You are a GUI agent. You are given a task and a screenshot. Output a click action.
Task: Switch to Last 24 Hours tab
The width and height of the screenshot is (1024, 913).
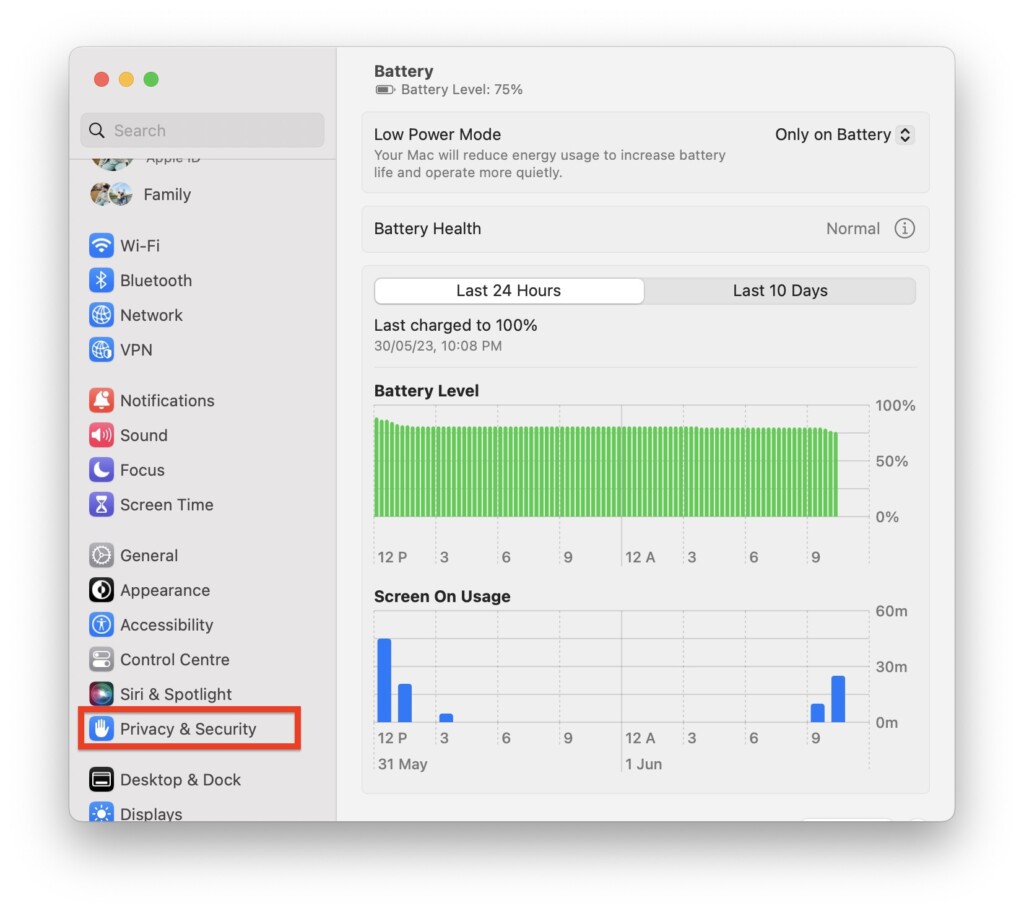pyautogui.click(x=509, y=291)
